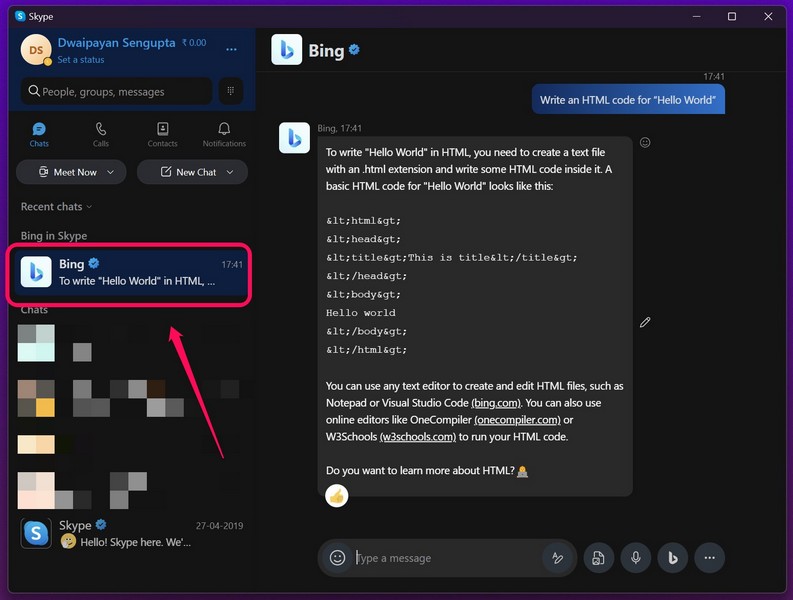Click the verified badge next to Bing header
The width and height of the screenshot is (793, 600).
(355, 49)
